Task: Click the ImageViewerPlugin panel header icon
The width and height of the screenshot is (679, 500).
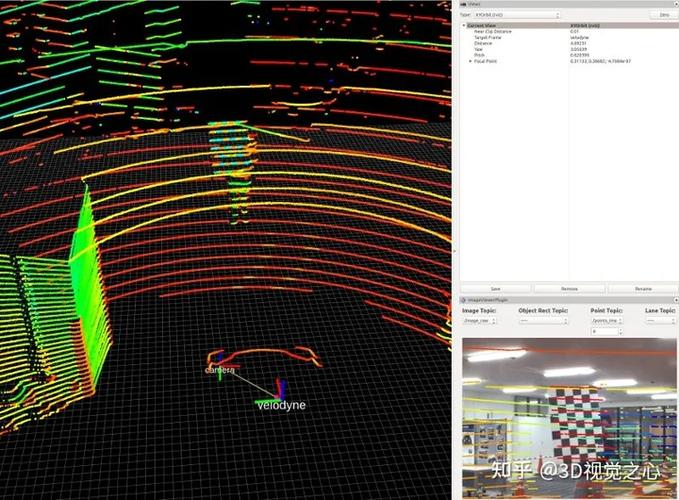Action: coord(463,300)
